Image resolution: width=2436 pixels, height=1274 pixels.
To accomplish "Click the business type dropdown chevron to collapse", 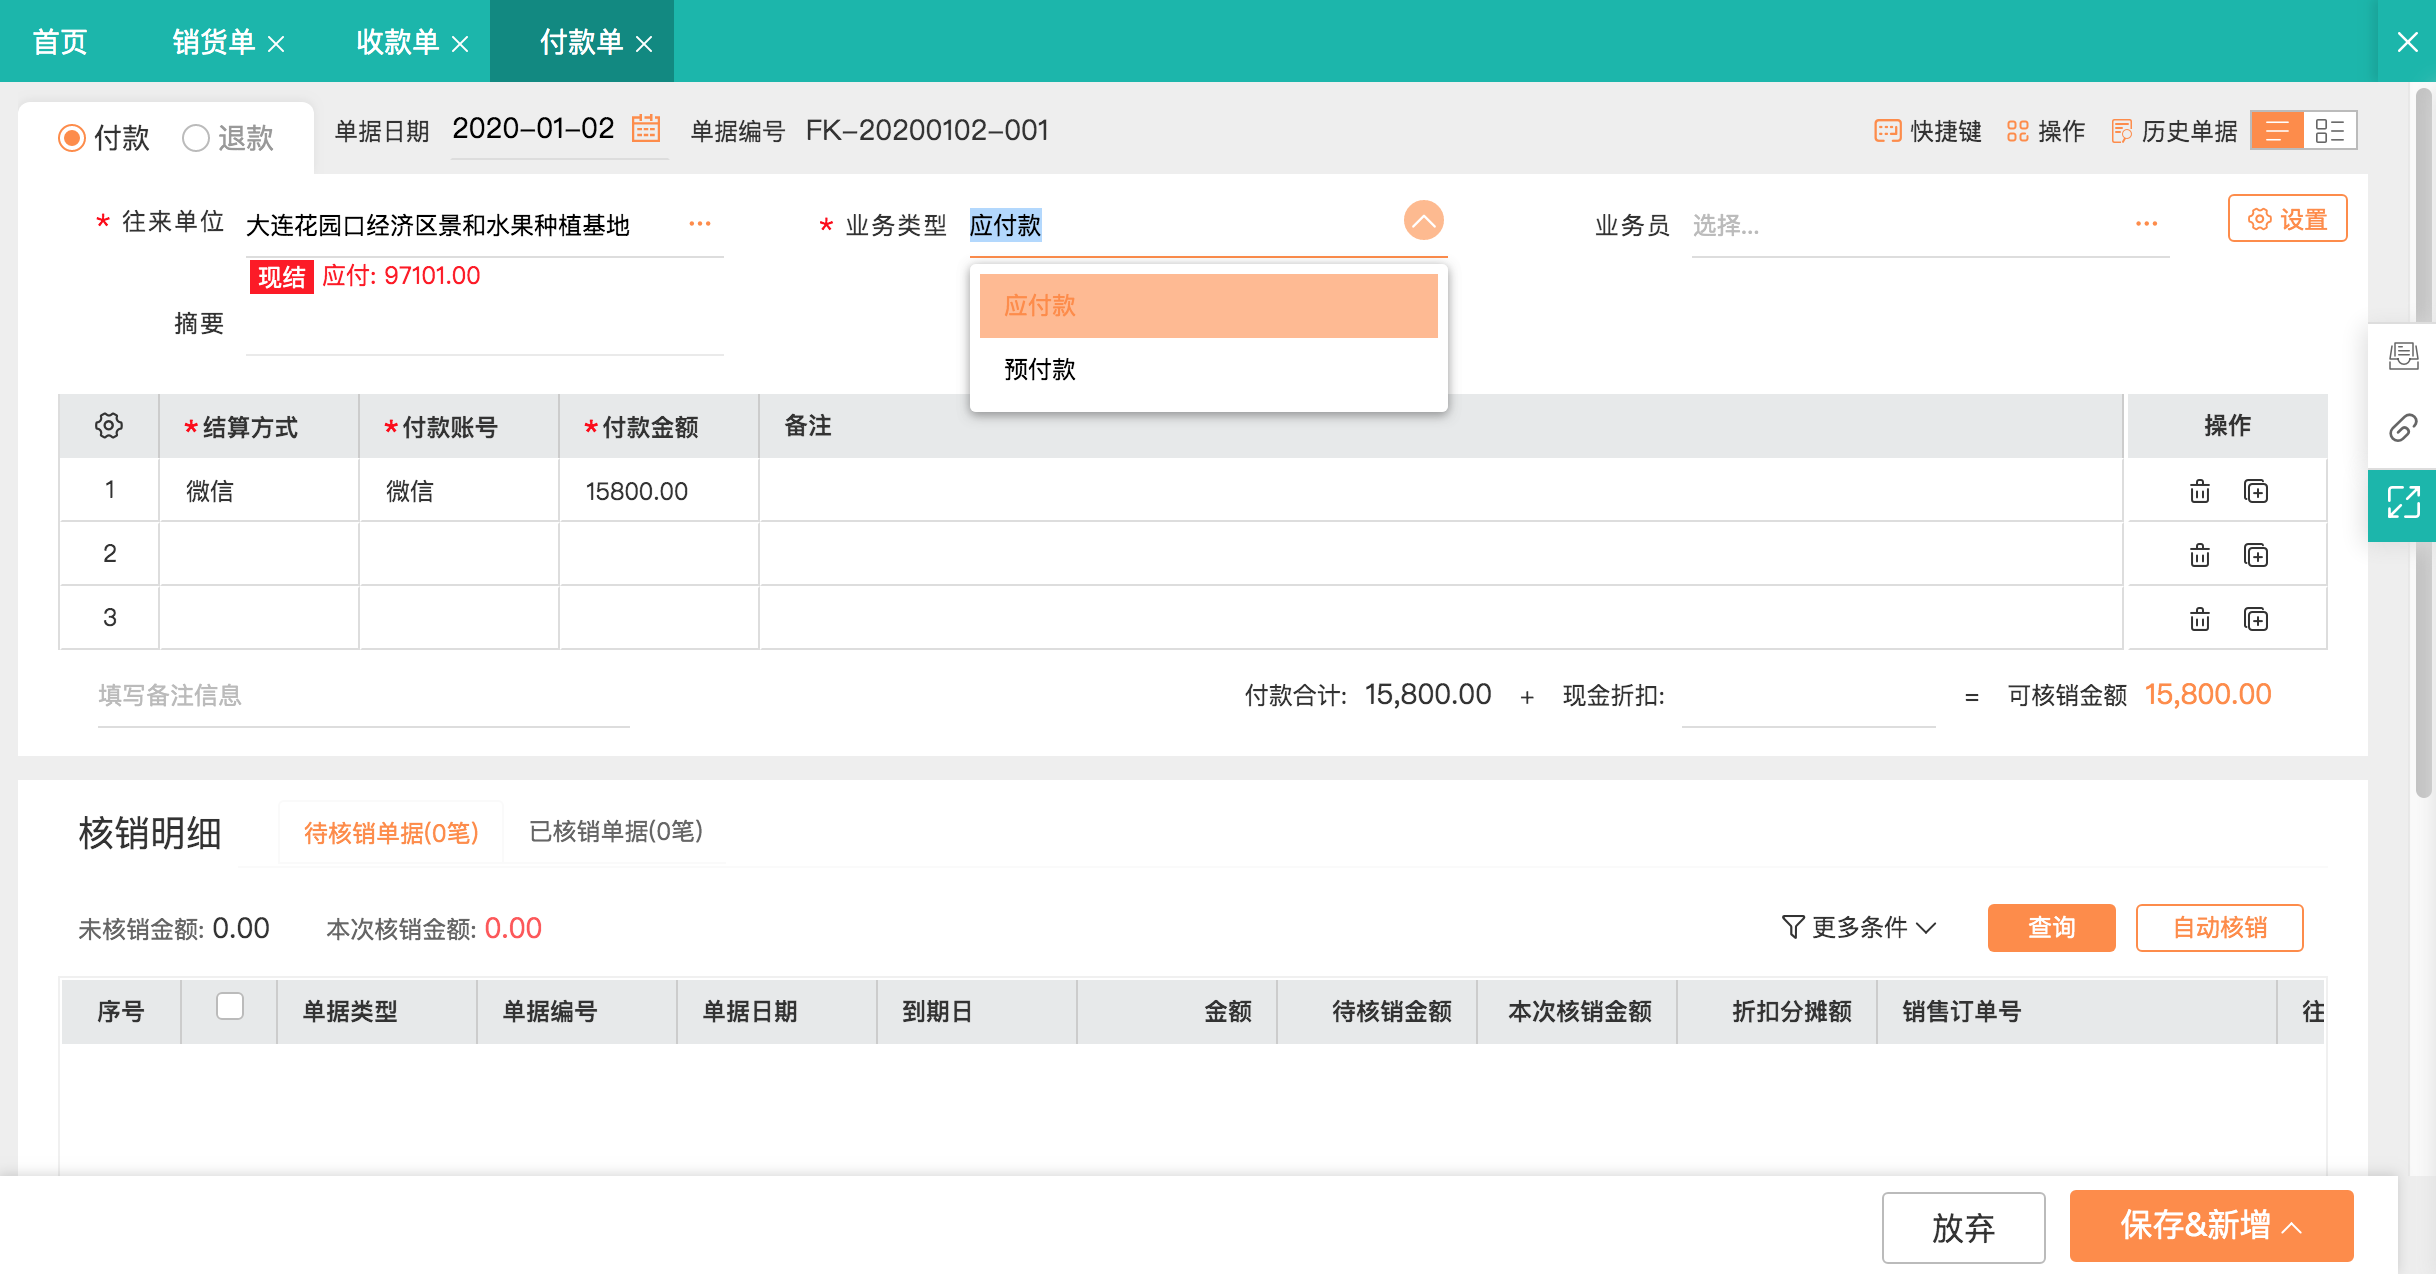I will [x=1424, y=221].
